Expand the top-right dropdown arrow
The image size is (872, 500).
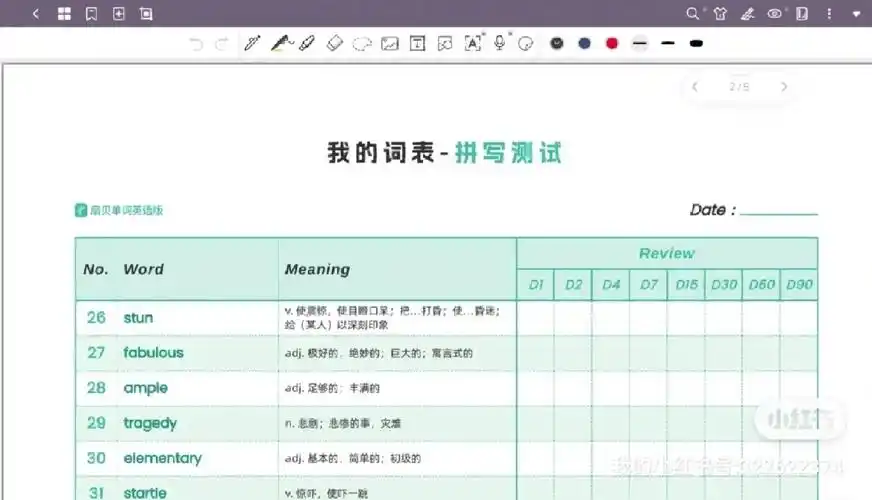[855, 14]
